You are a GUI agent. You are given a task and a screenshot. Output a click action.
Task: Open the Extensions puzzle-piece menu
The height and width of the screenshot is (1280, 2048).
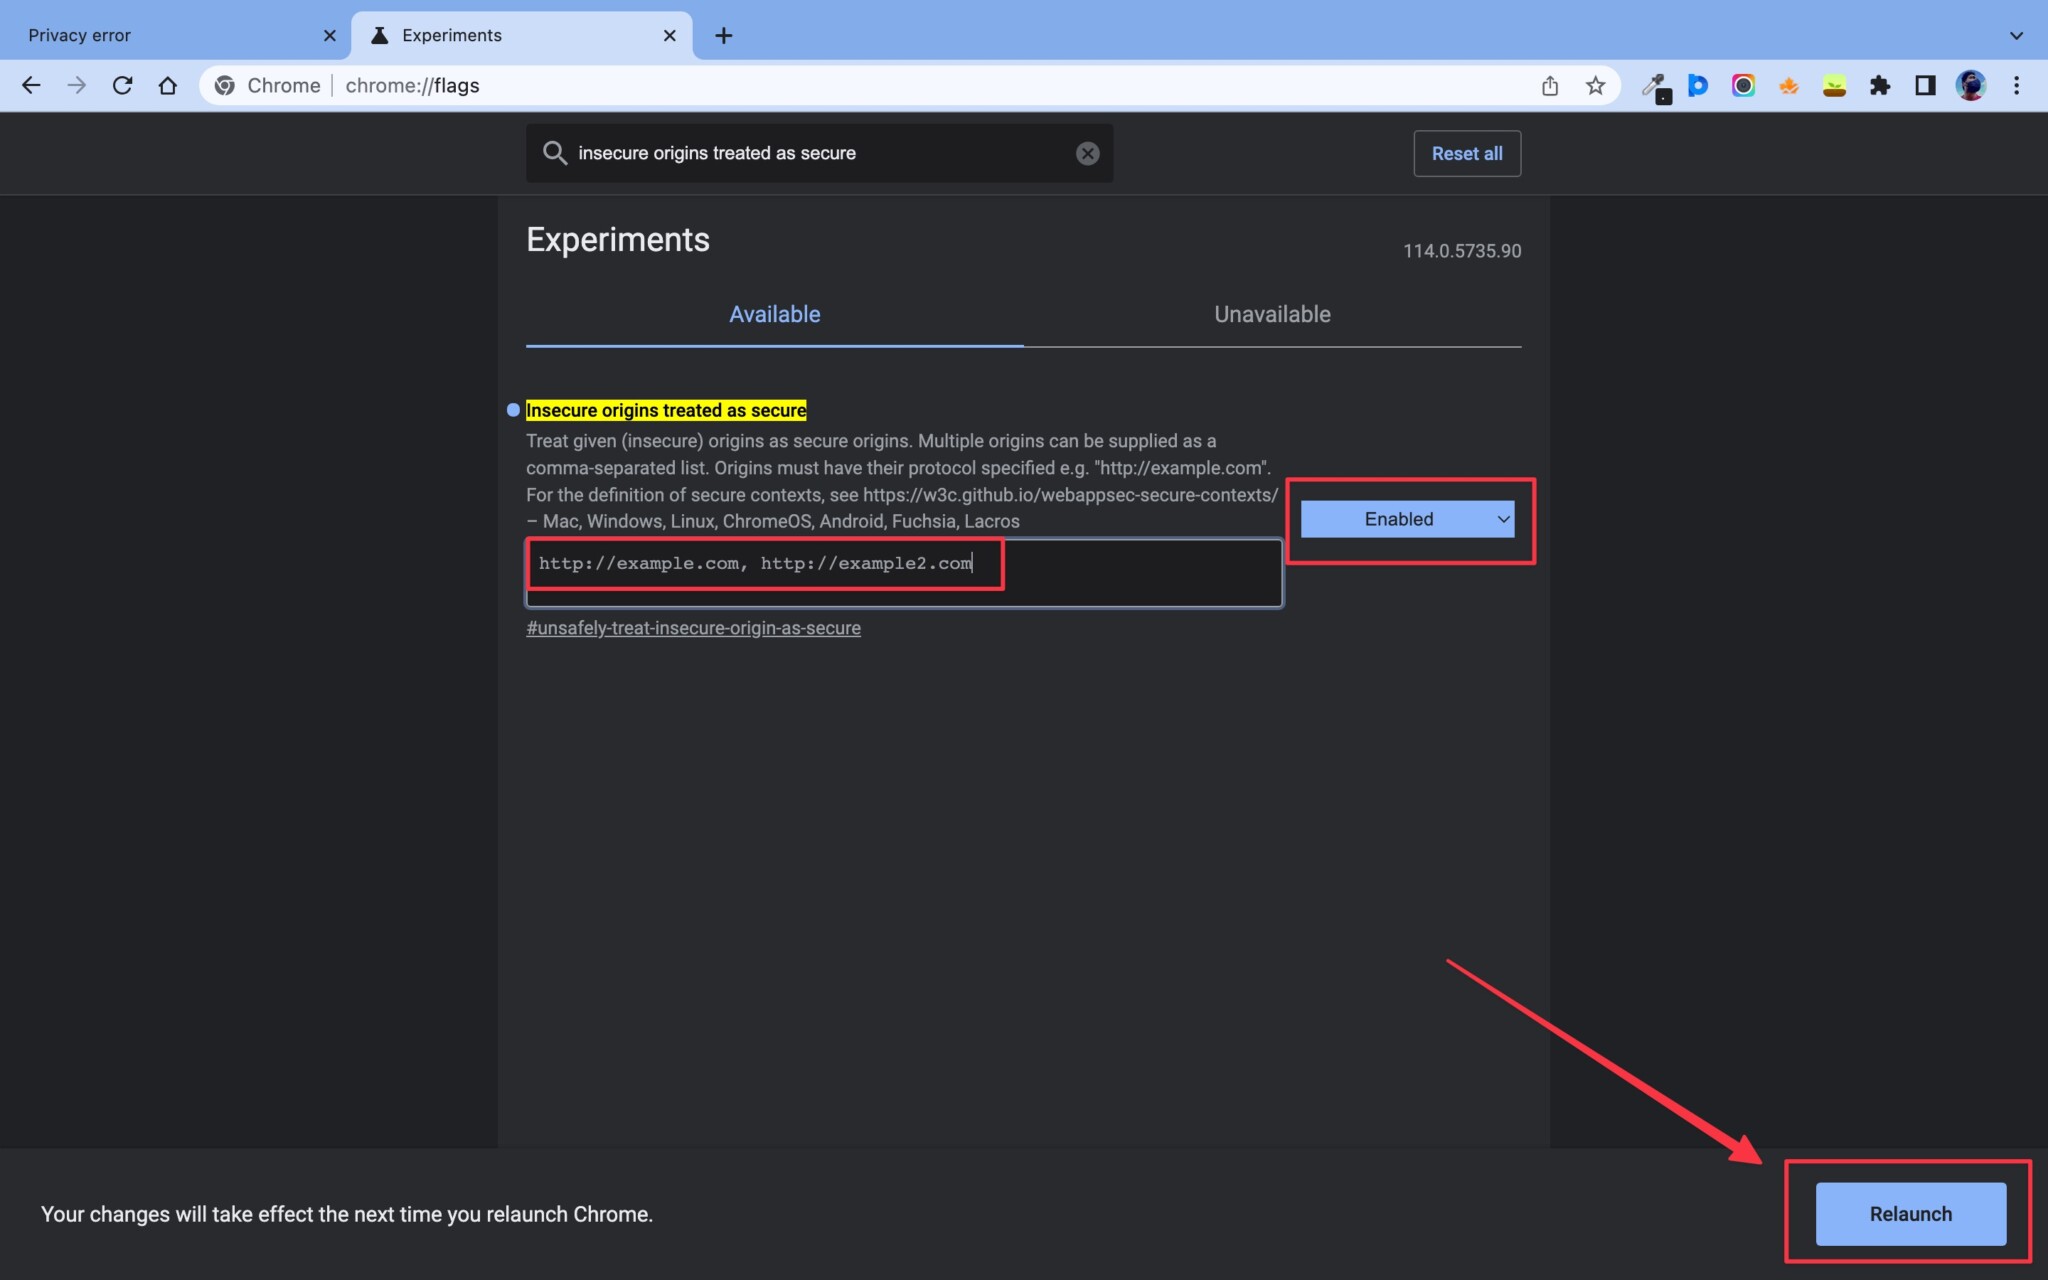1880,86
